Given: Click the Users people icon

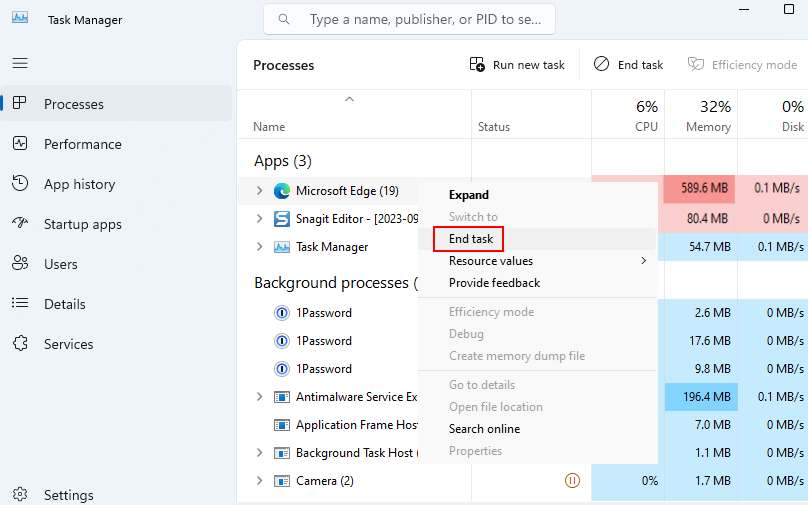Looking at the screenshot, I should tap(20, 263).
